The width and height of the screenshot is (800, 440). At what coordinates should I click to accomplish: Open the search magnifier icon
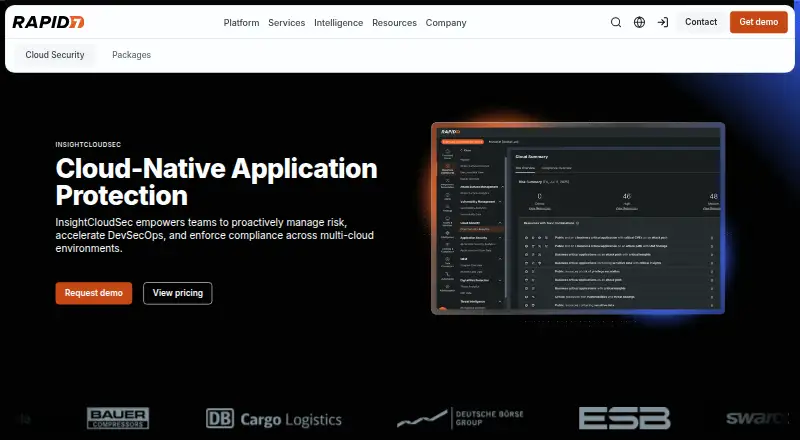[616, 22]
